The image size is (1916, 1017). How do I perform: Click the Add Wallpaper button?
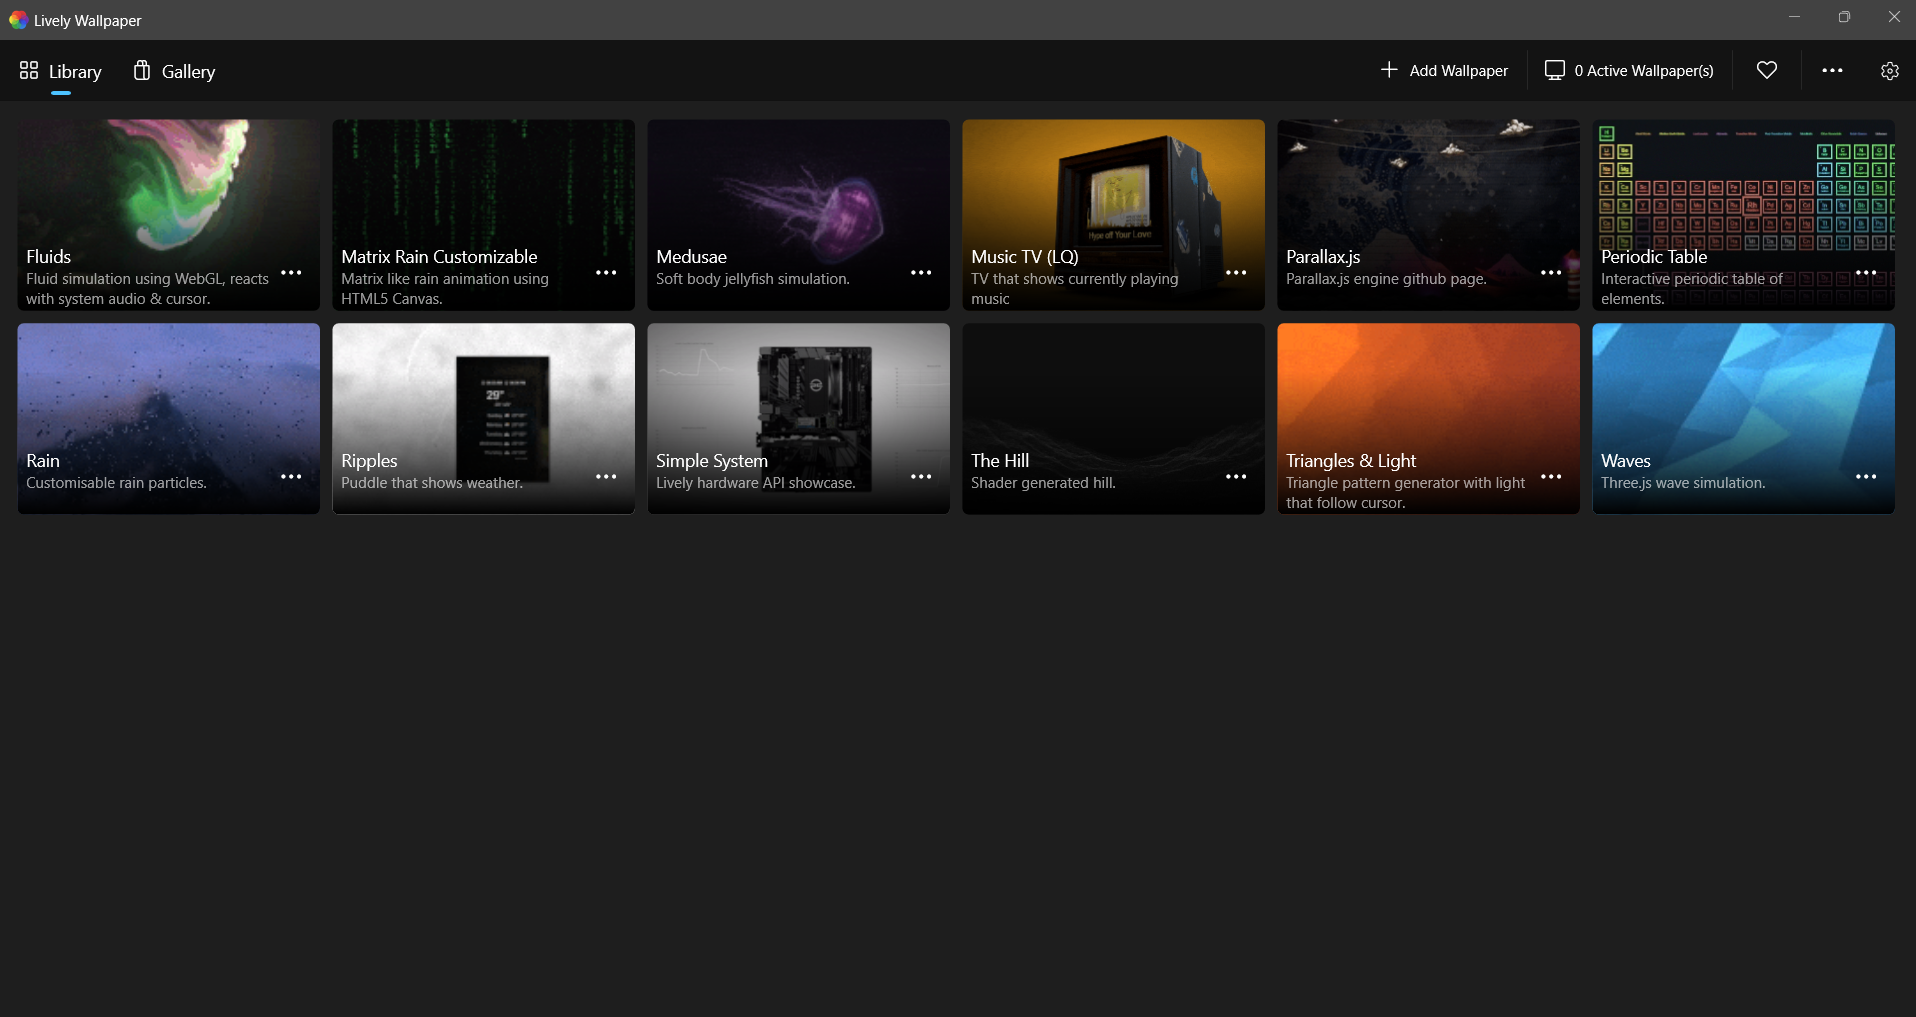tap(1445, 70)
